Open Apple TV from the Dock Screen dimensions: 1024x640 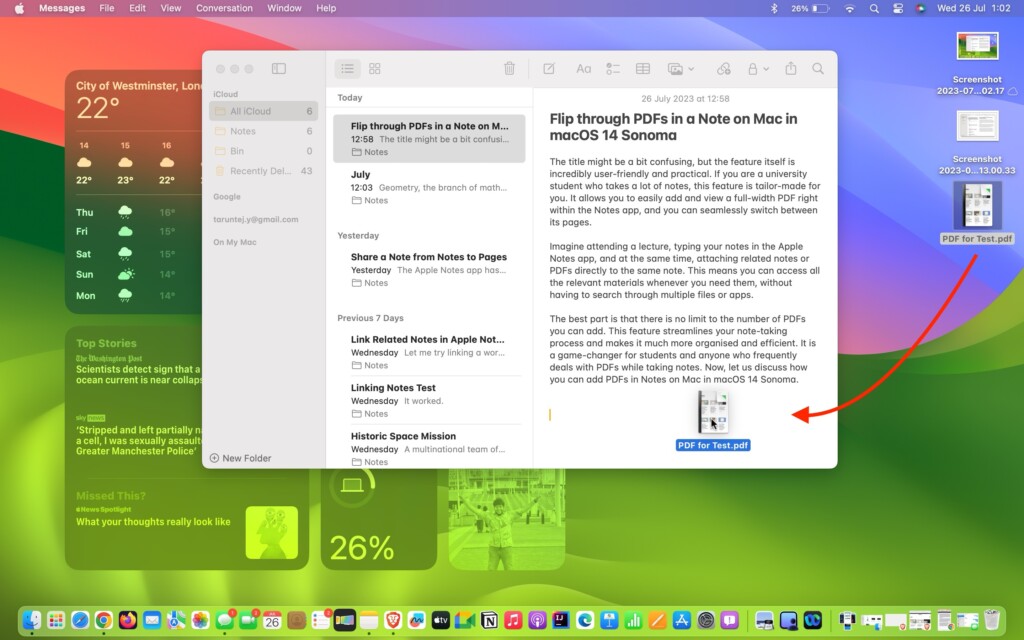pyautogui.click(x=441, y=620)
